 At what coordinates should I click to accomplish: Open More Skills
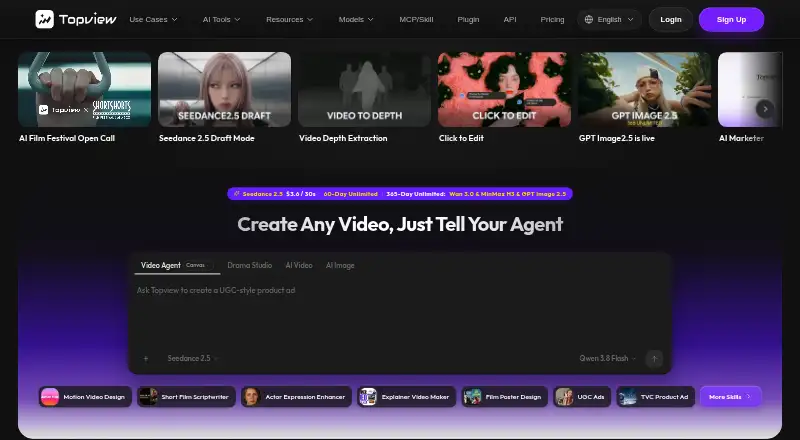(x=731, y=397)
